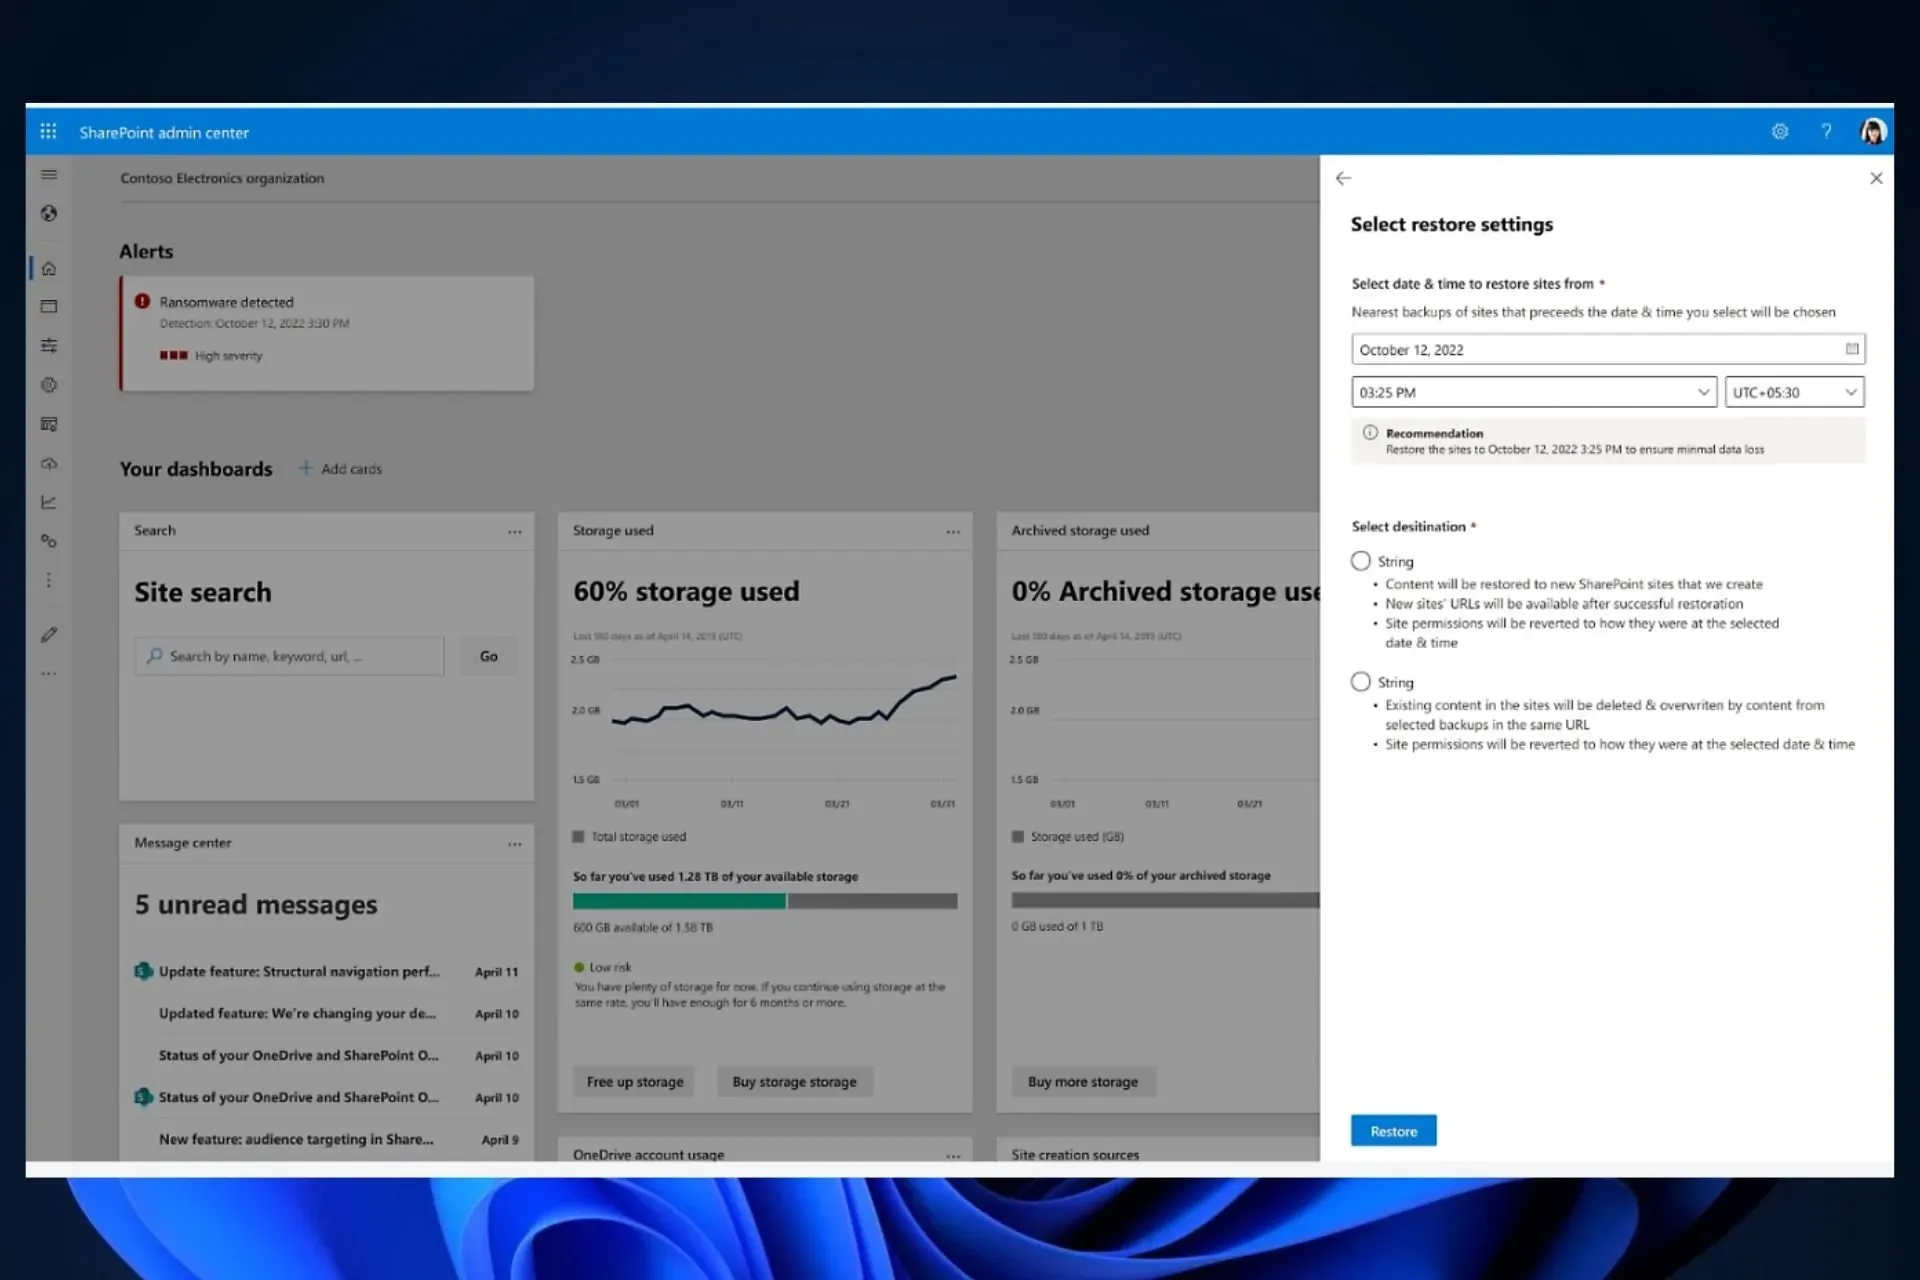Click High severity label on alert

pyautogui.click(x=228, y=356)
